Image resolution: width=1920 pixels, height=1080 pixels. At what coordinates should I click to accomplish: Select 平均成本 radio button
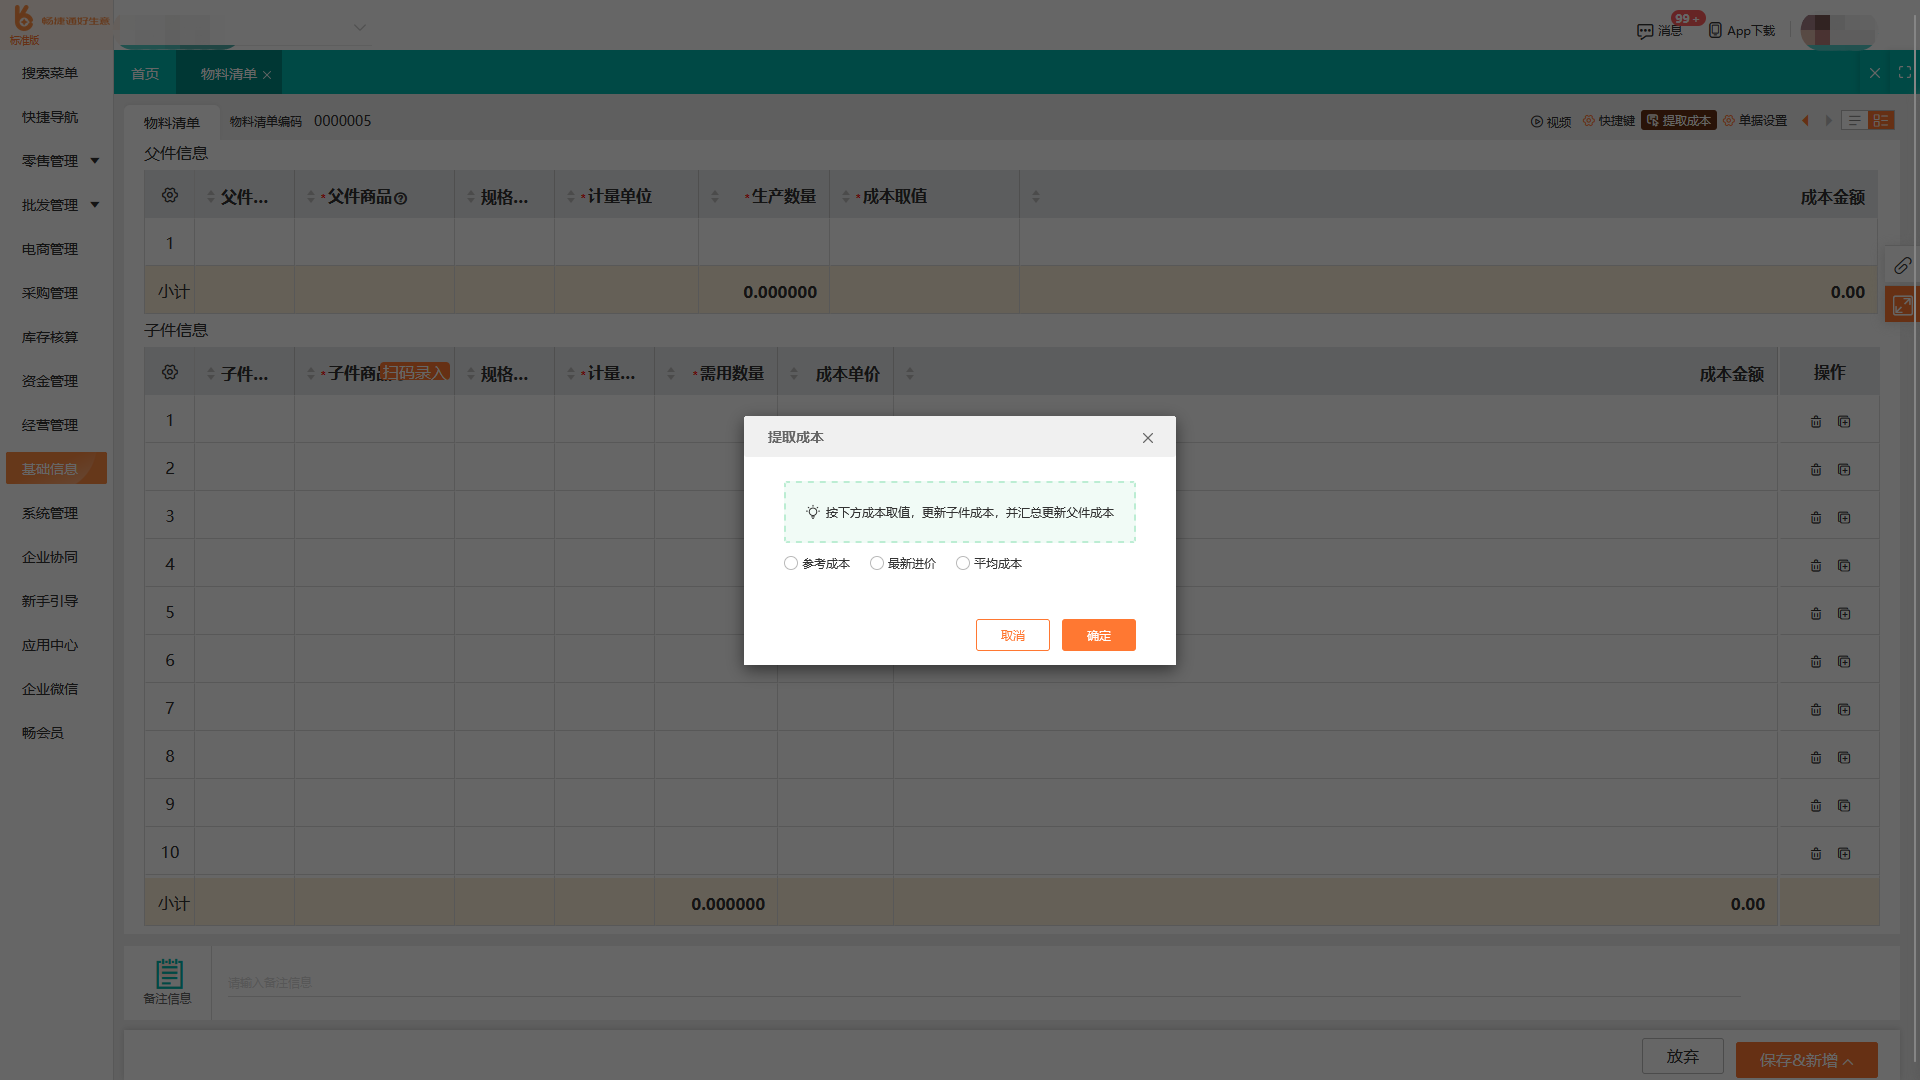[963, 563]
